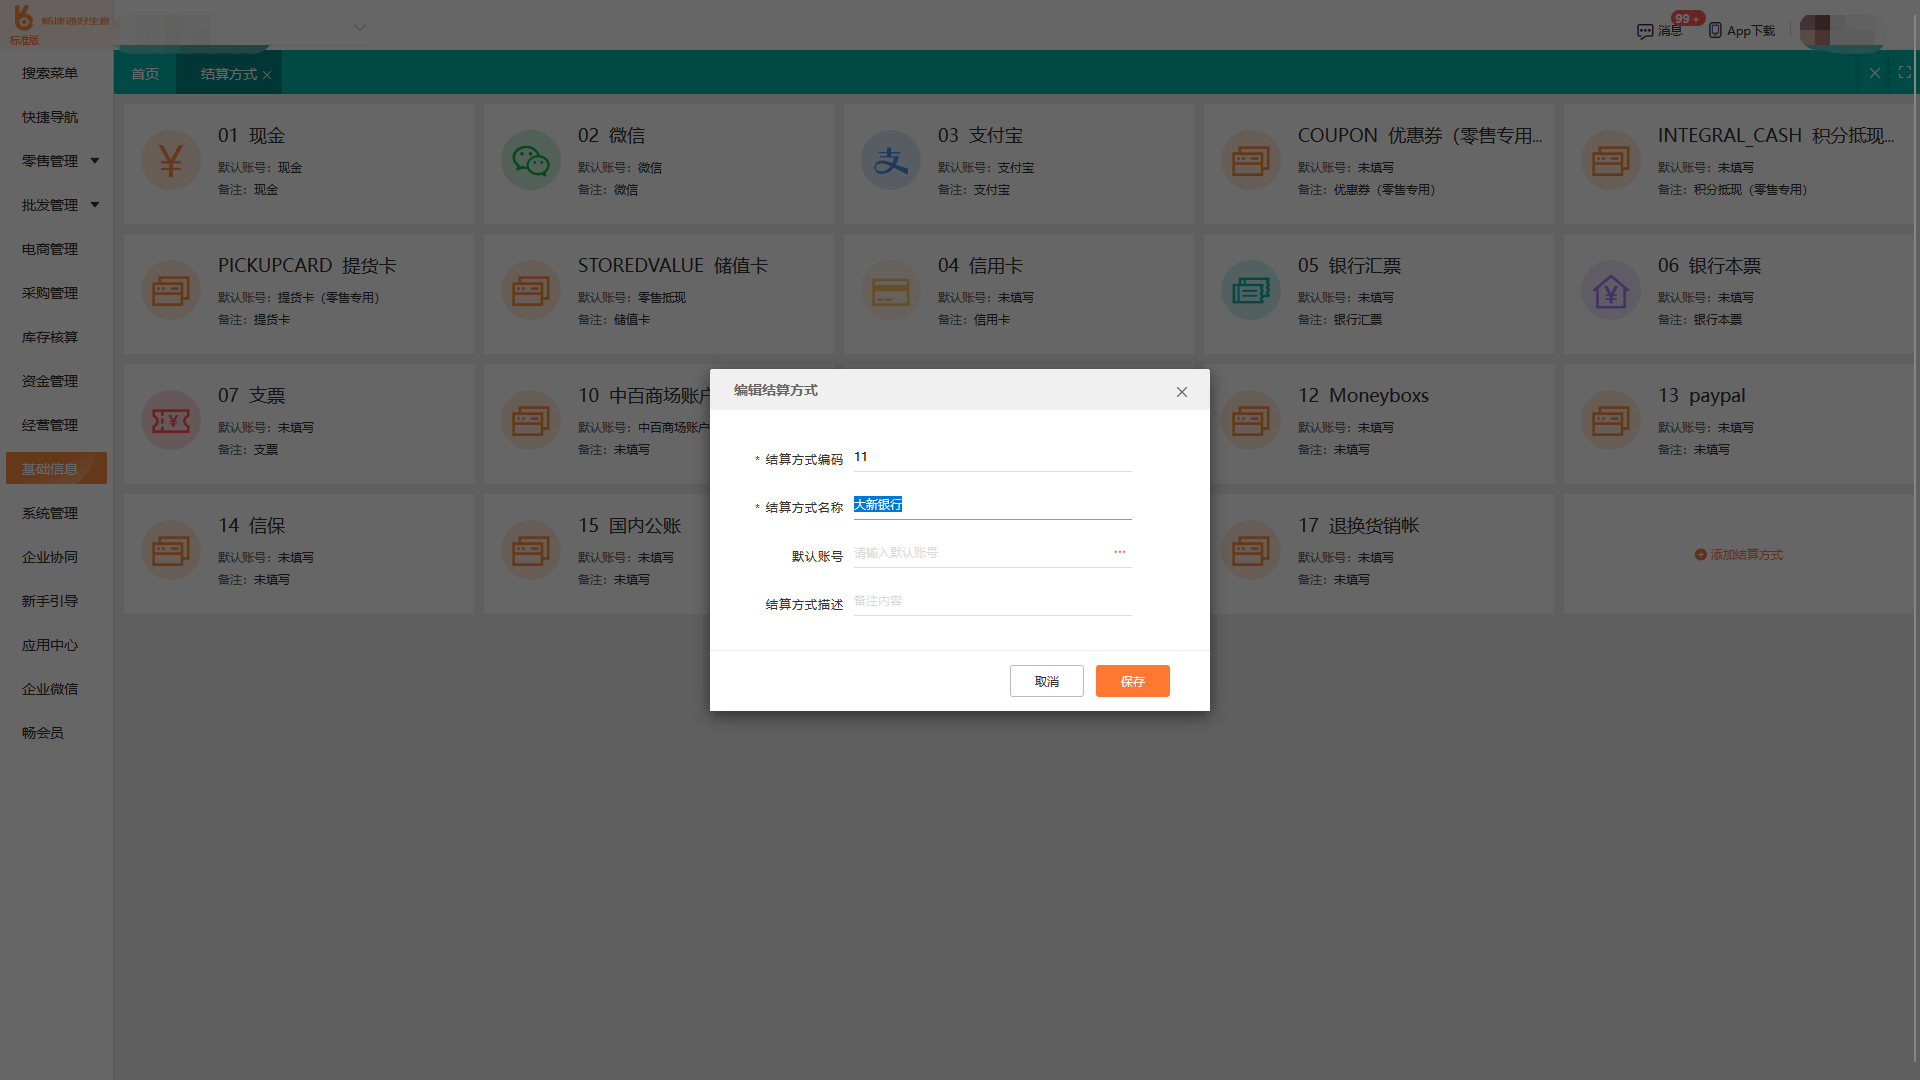Open the 默认账号 dropdown options

pos(1120,553)
